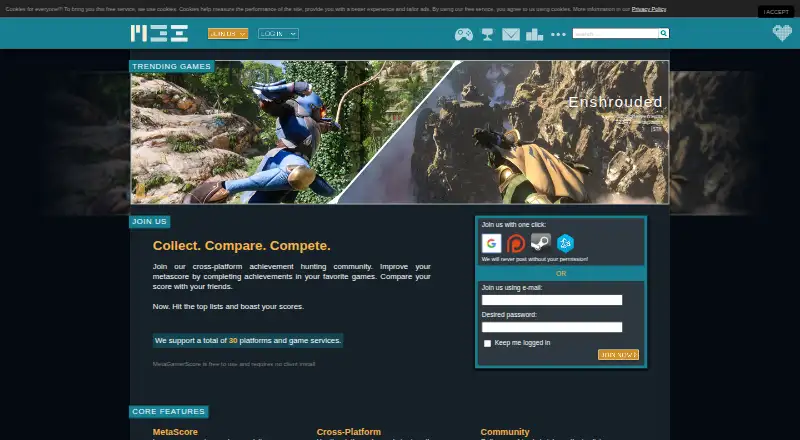800x440 pixels.
Task: Click the Desired password field
Action: (552, 327)
